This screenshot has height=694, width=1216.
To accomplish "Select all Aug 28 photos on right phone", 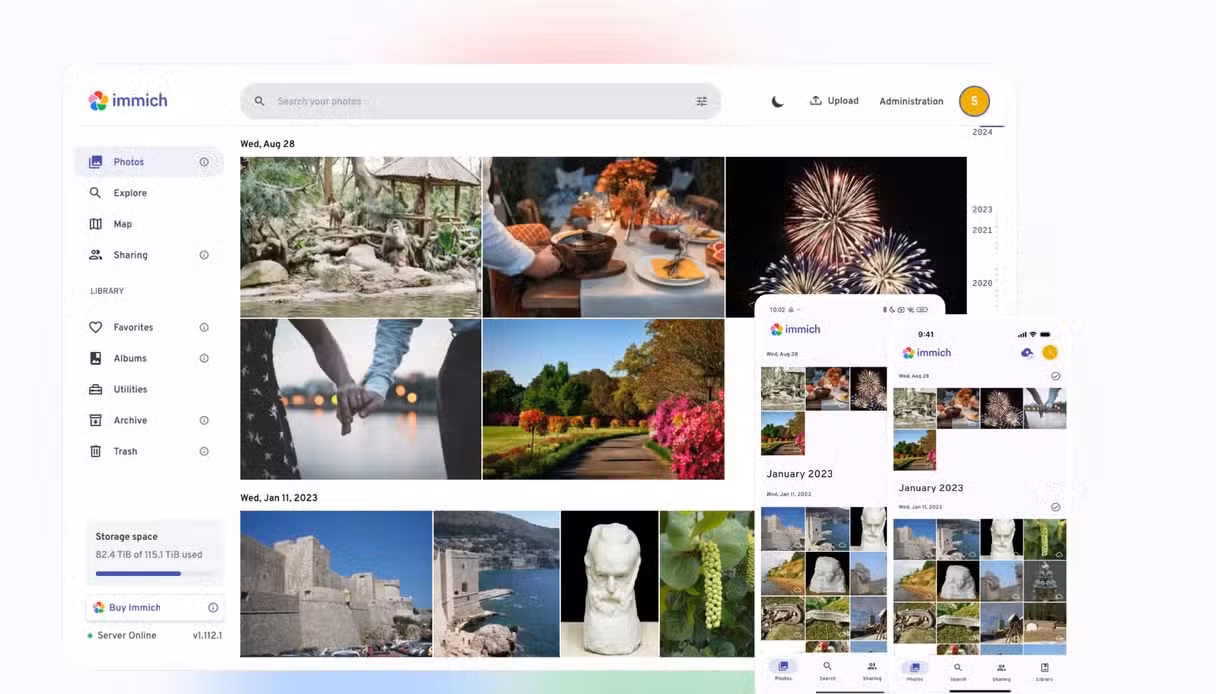I will point(1056,376).
